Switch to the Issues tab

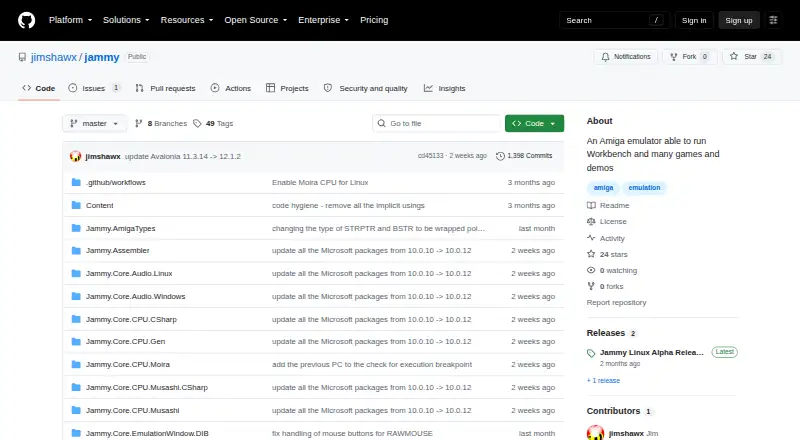(x=94, y=88)
